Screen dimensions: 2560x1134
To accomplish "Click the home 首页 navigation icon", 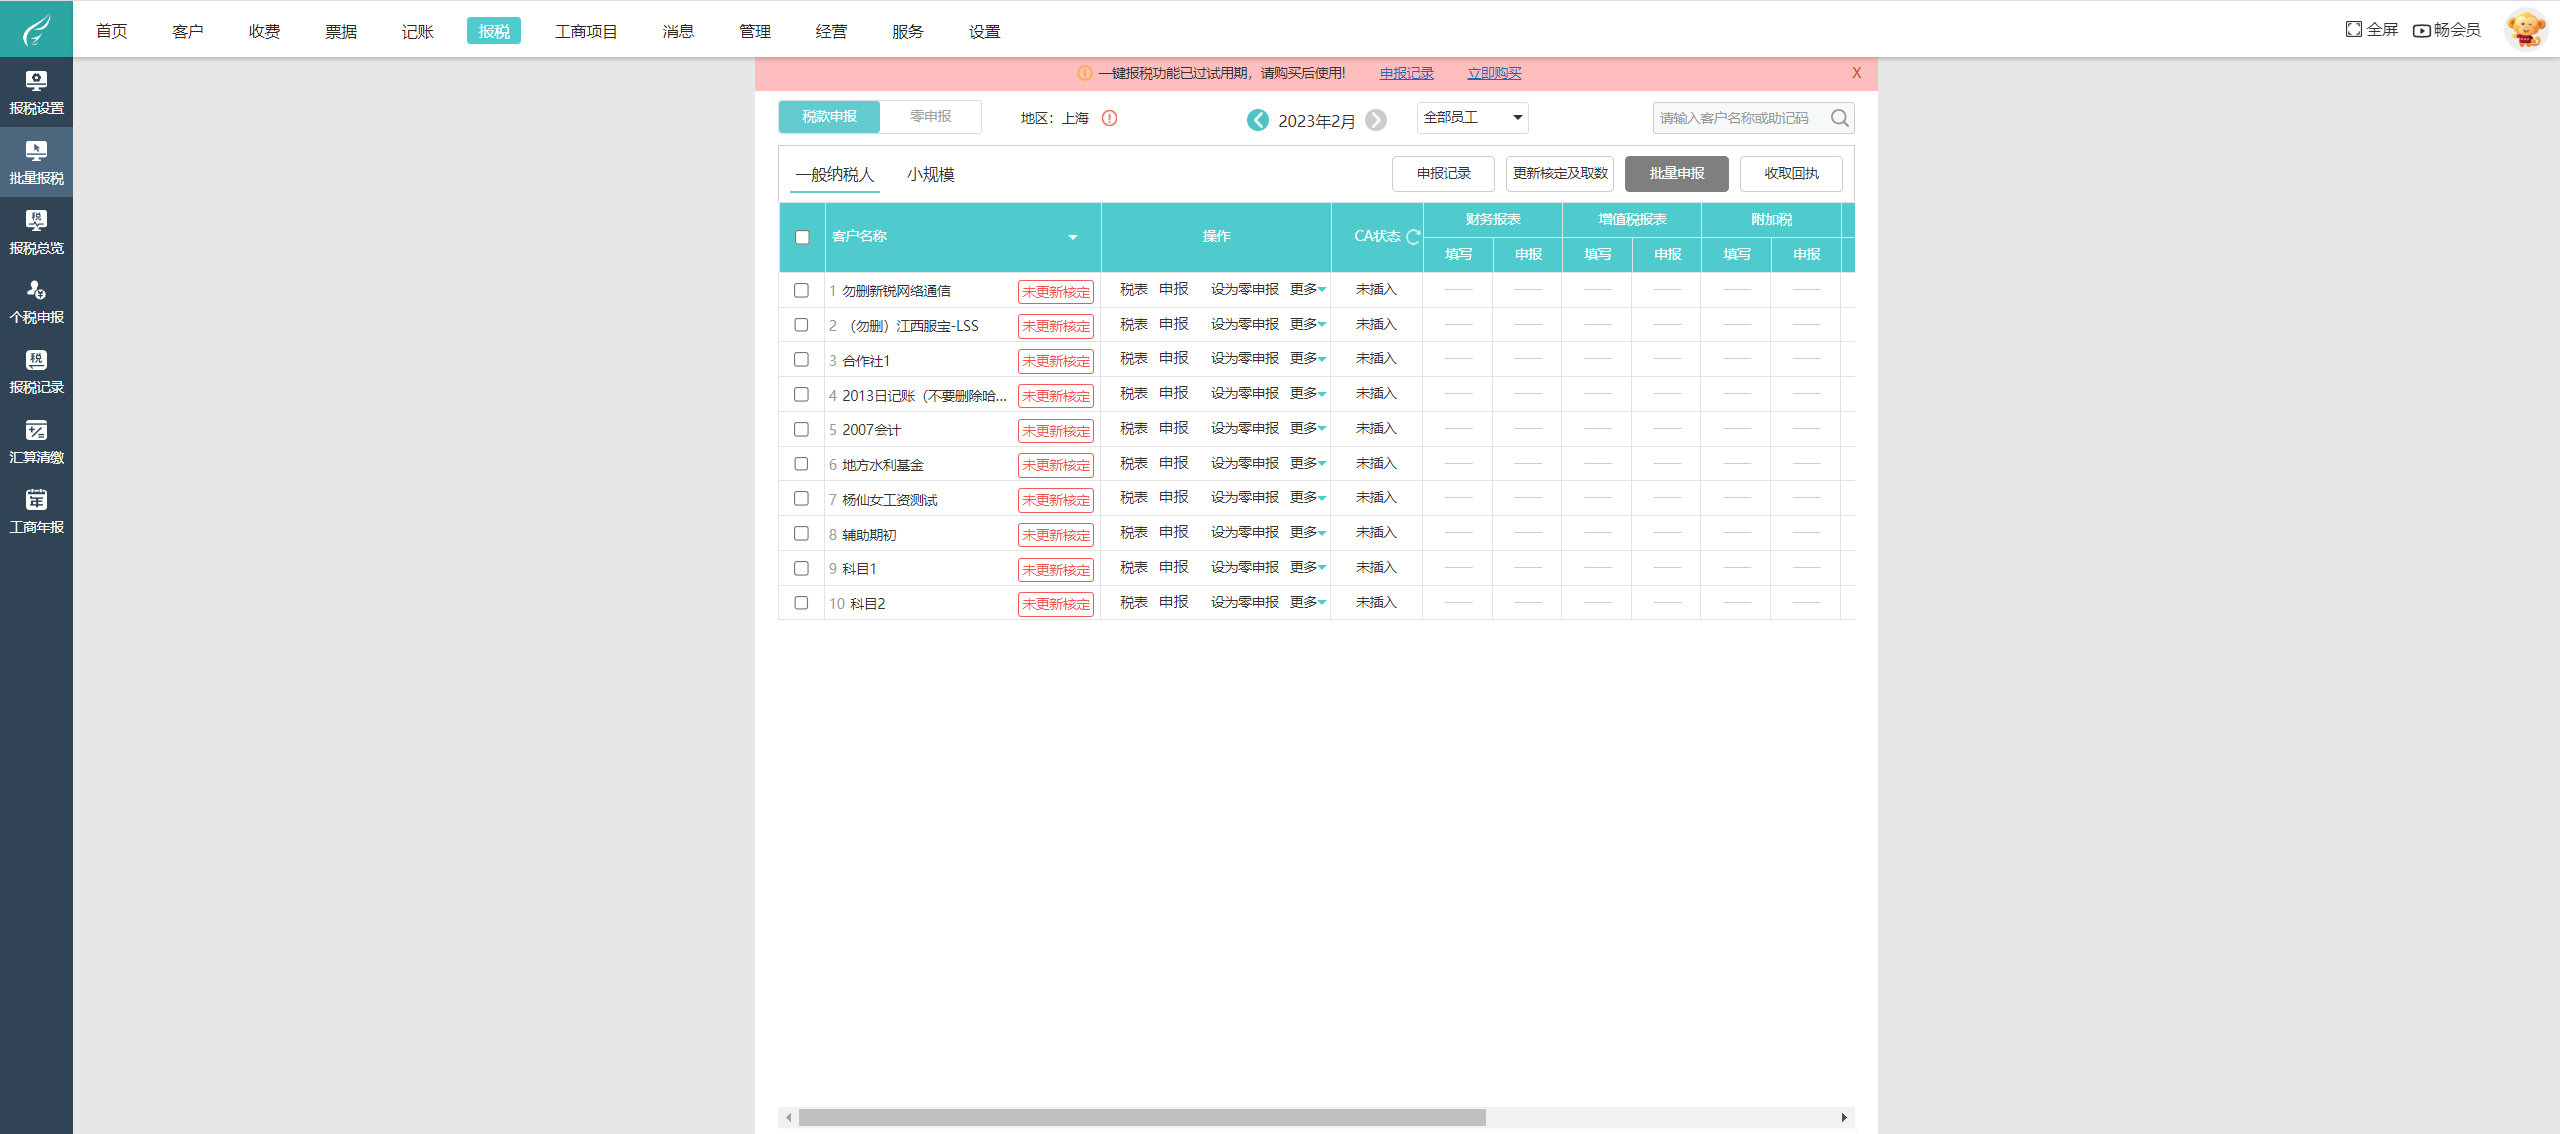I will [114, 29].
